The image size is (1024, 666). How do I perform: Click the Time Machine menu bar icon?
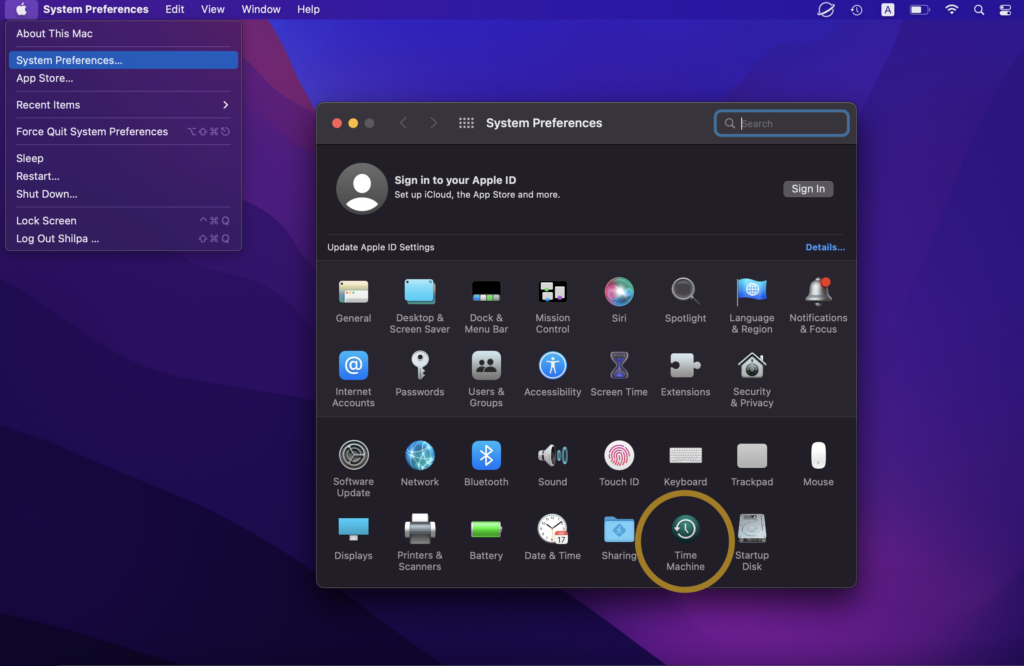[x=857, y=9]
